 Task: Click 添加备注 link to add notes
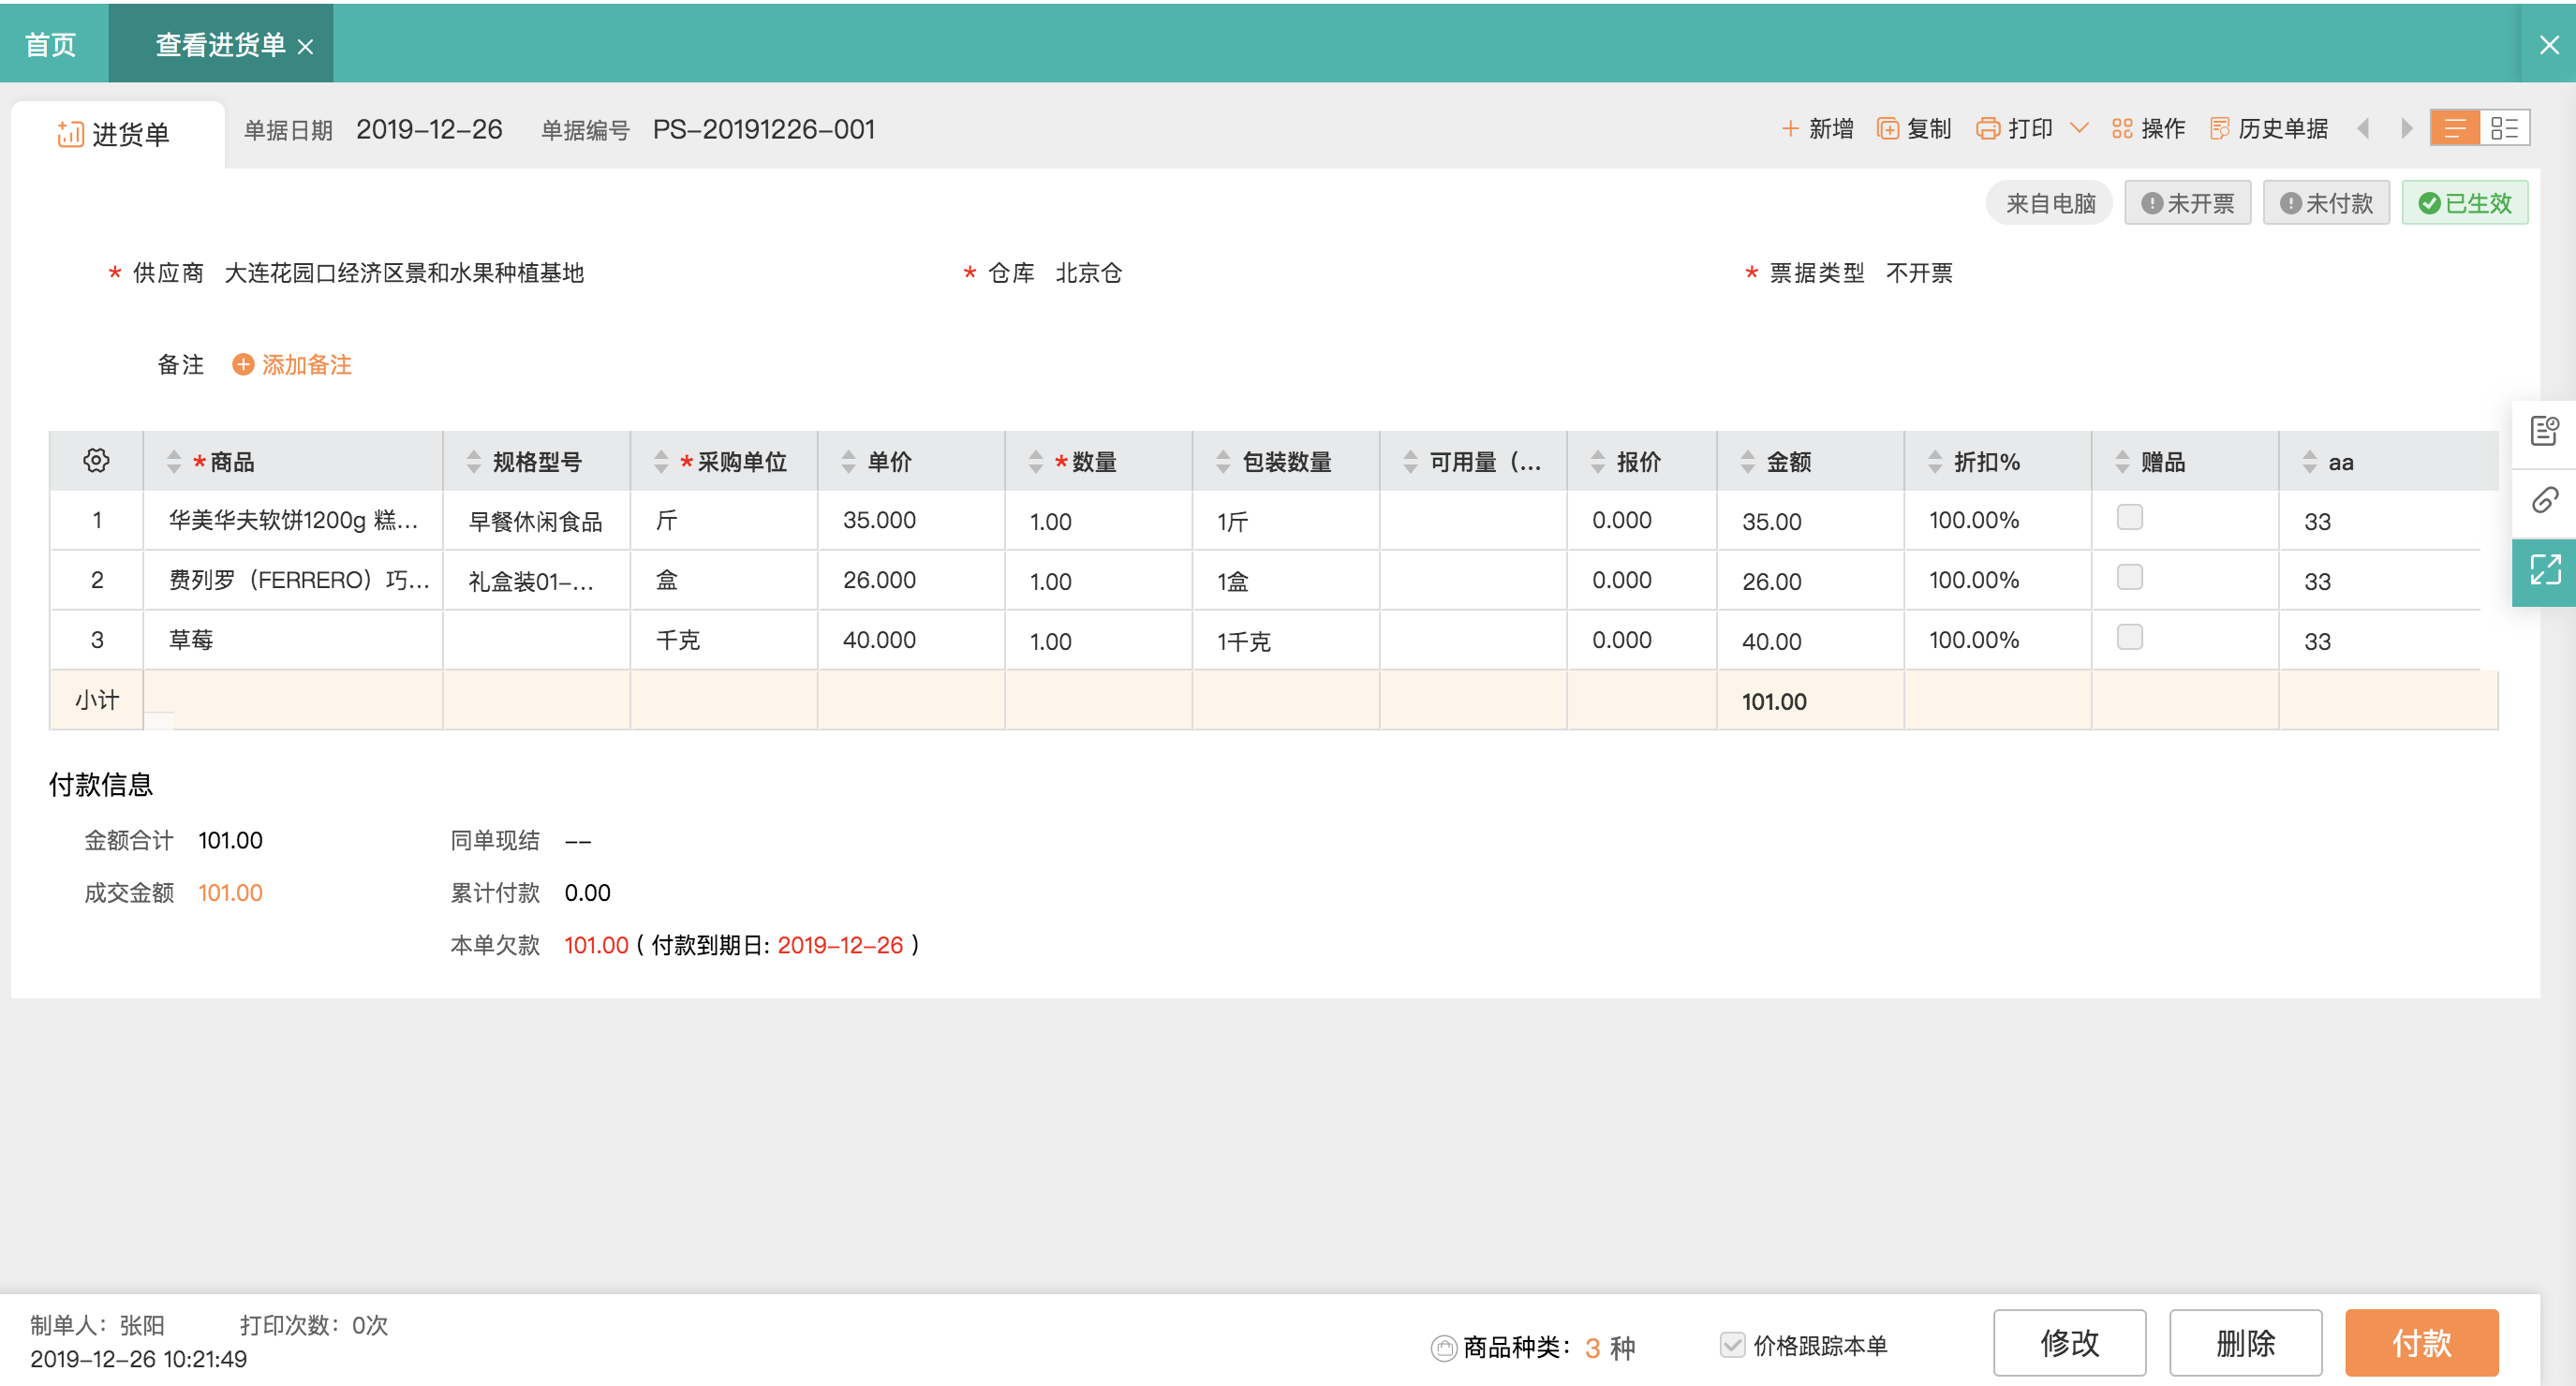299,361
